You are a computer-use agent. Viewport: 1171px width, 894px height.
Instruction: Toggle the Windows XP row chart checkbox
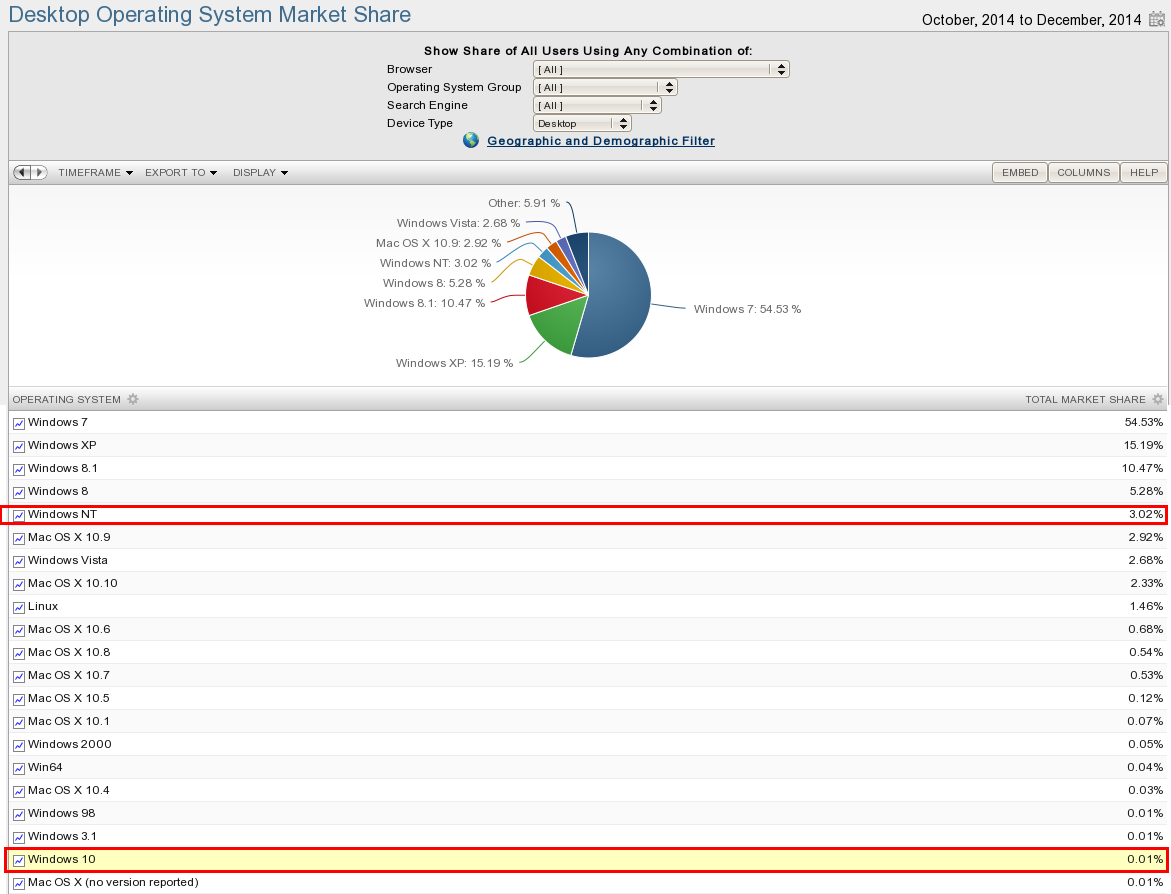(19, 446)
